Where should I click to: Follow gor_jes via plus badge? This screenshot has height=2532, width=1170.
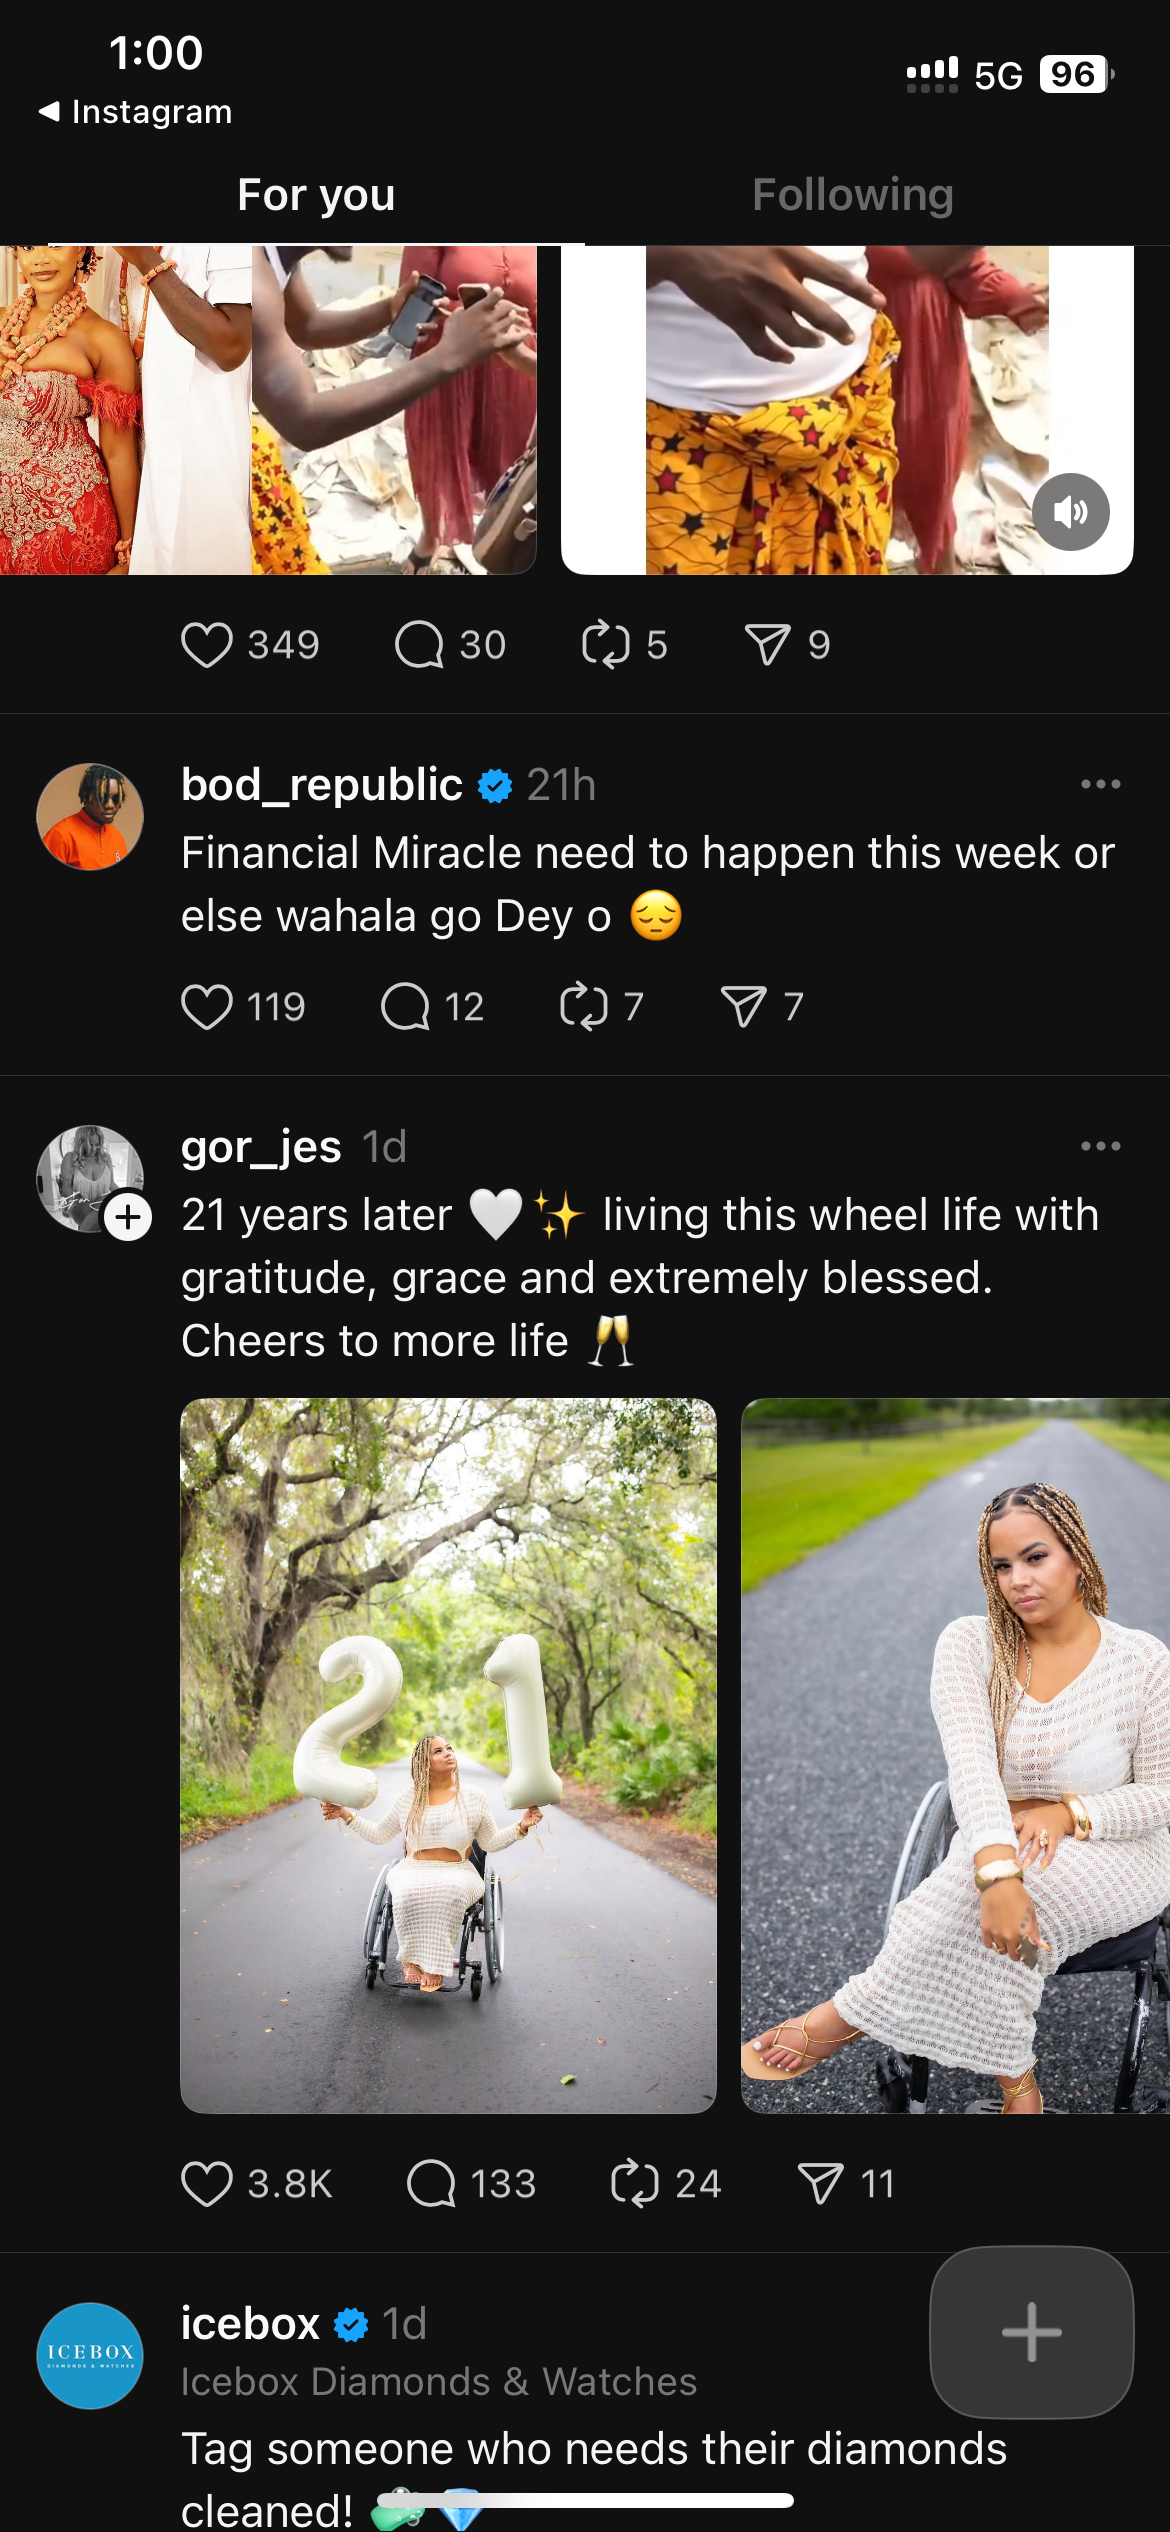coord(129,1218)
